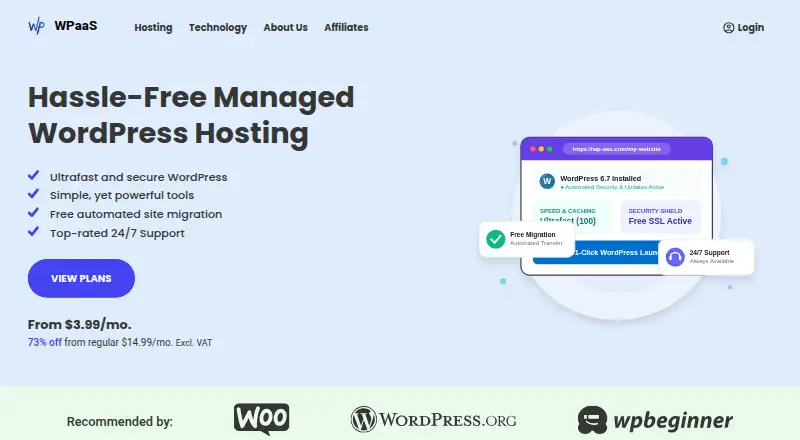Screen dimensions: 800x440
Task: Open the Hosting menu
Action: (153, 28)
